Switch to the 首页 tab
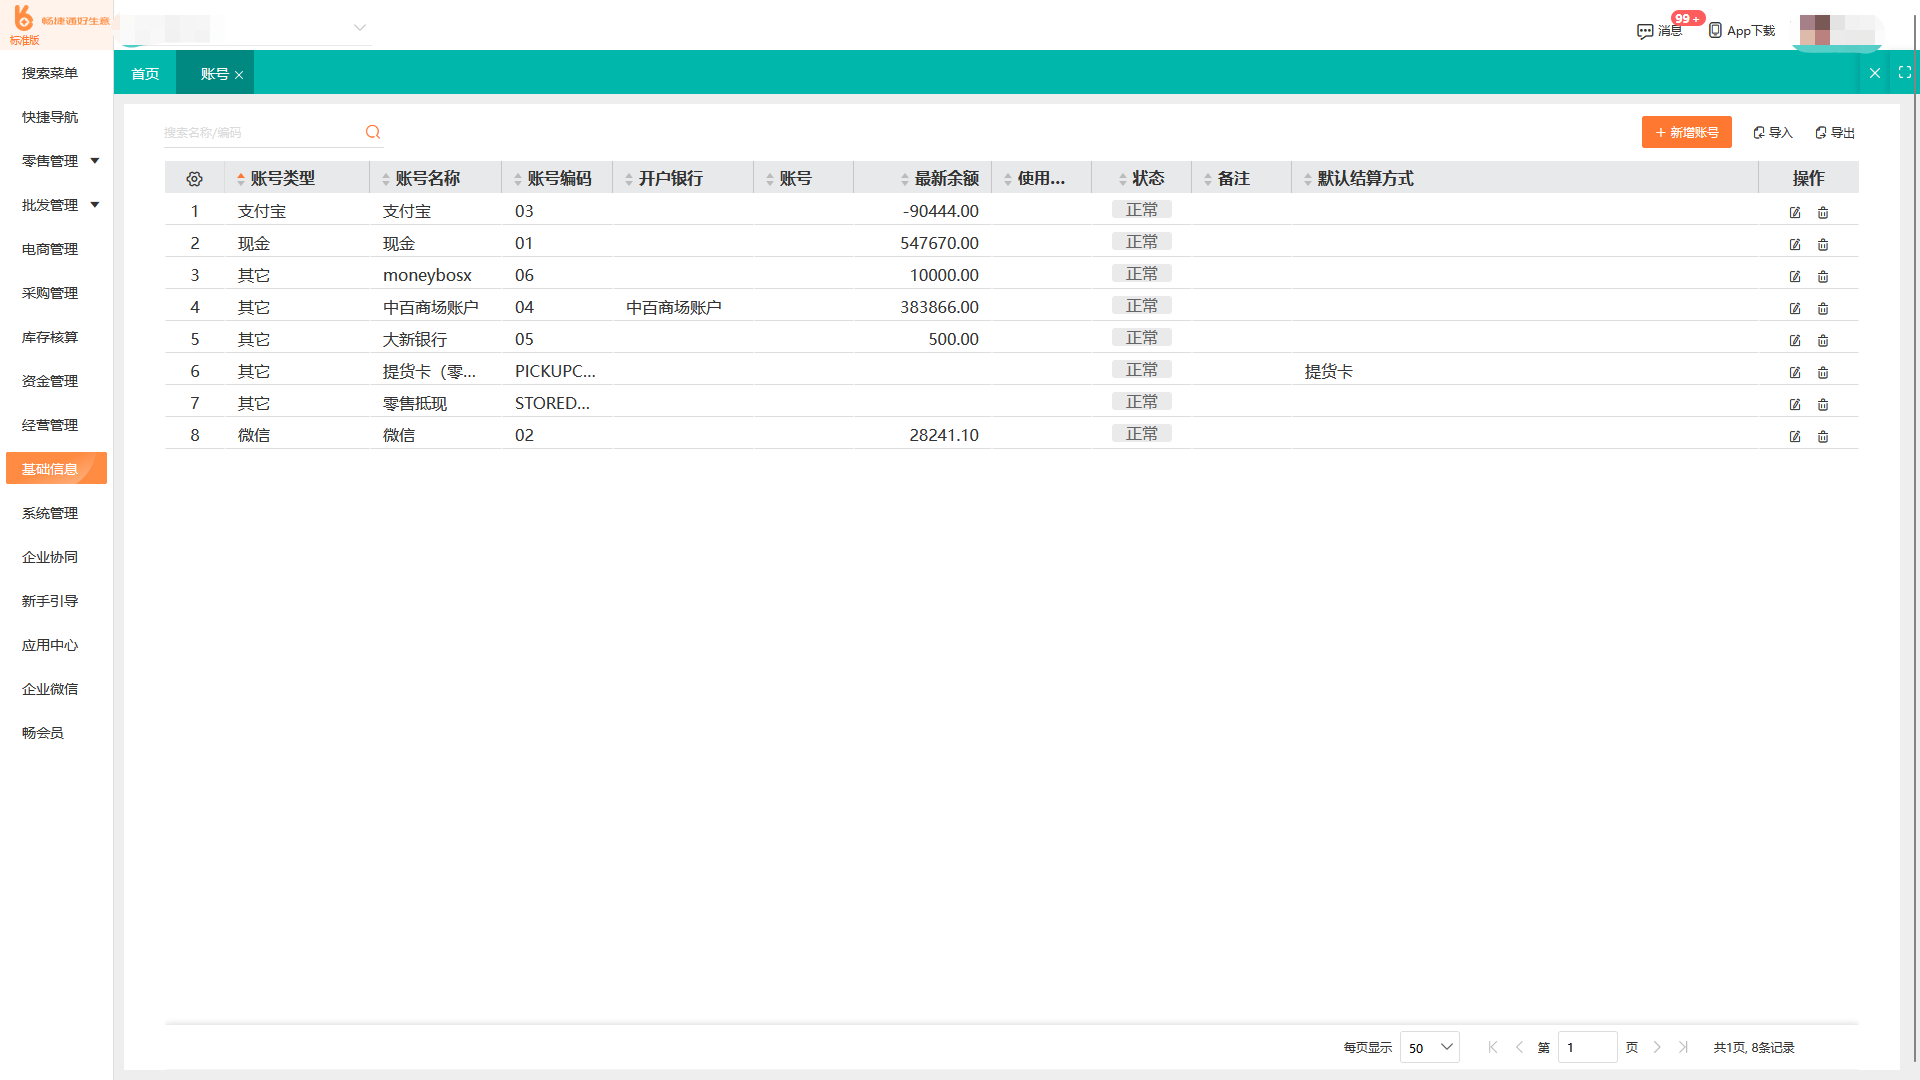The height and width of the screenshot is (1080, 1920). click(145, 74)
